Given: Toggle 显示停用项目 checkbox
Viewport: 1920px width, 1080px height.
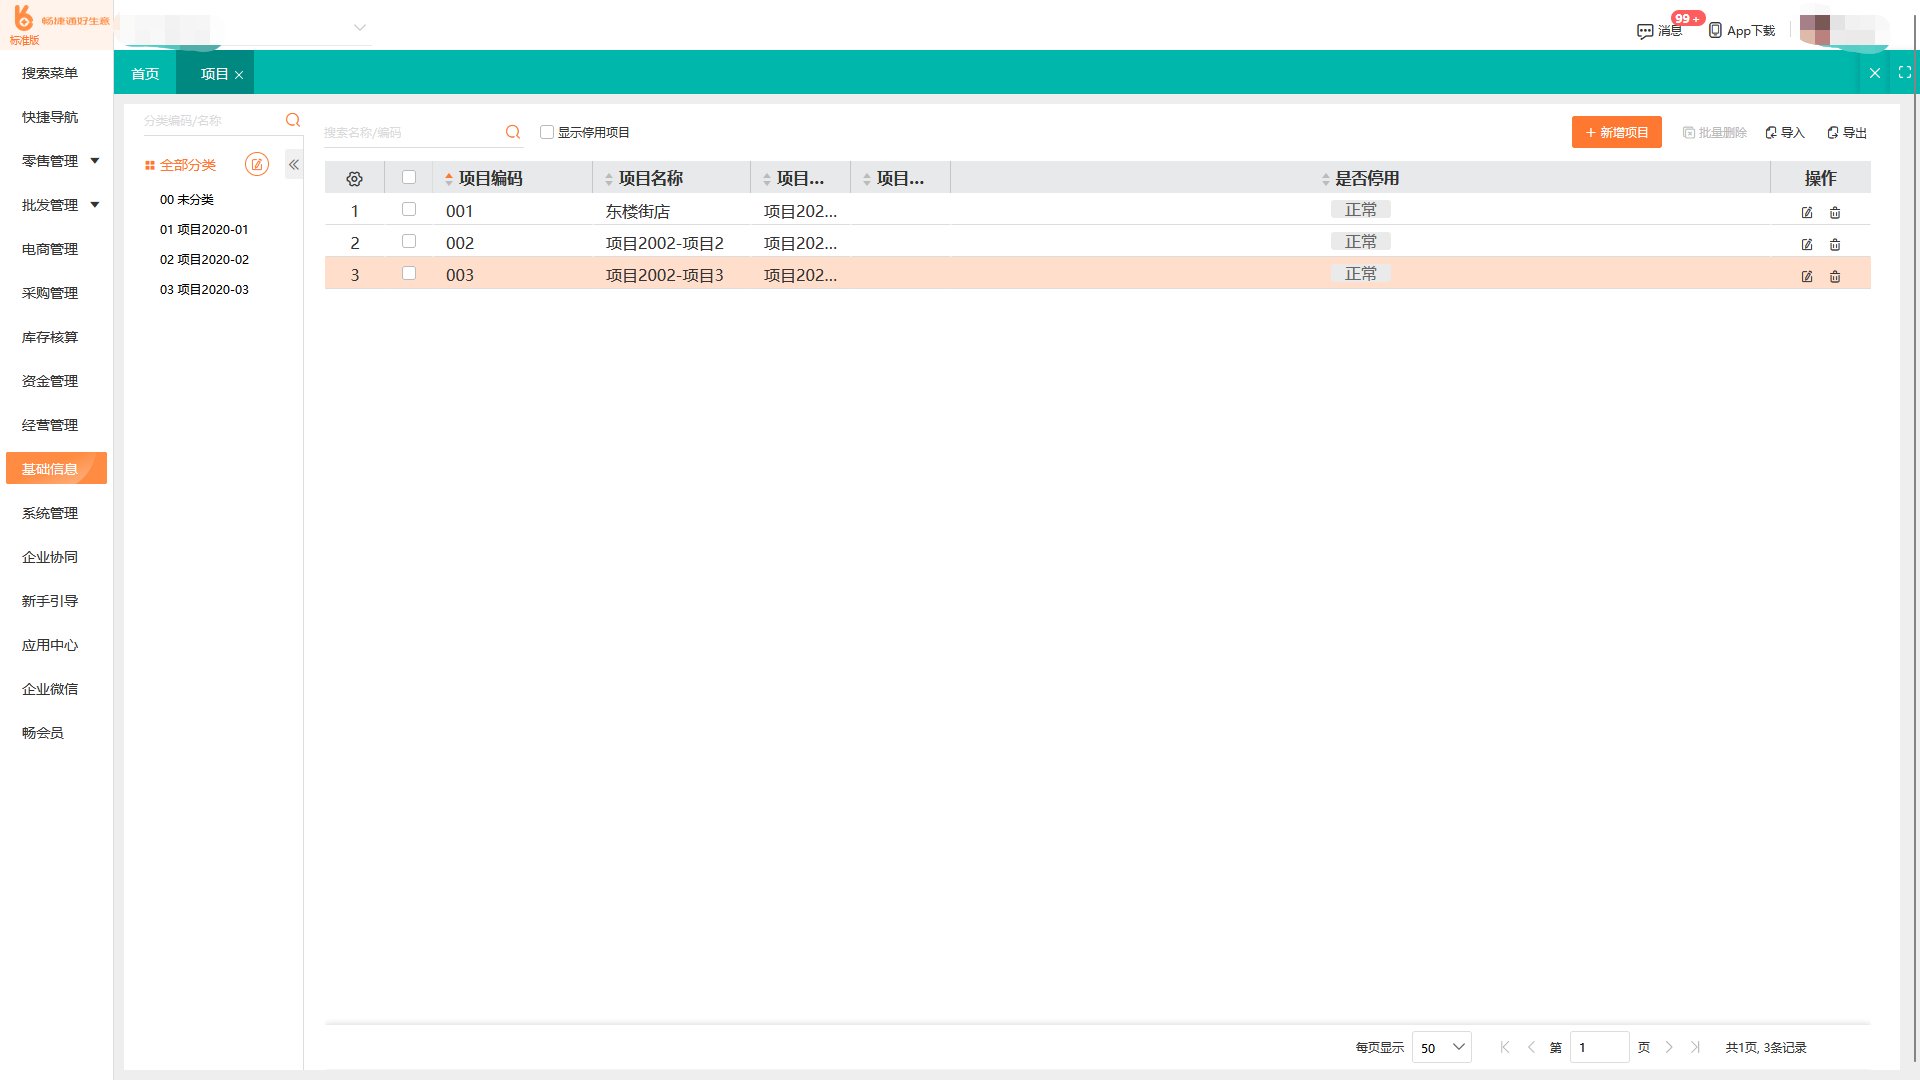Looking at the screenshot, I should (546, 132).
